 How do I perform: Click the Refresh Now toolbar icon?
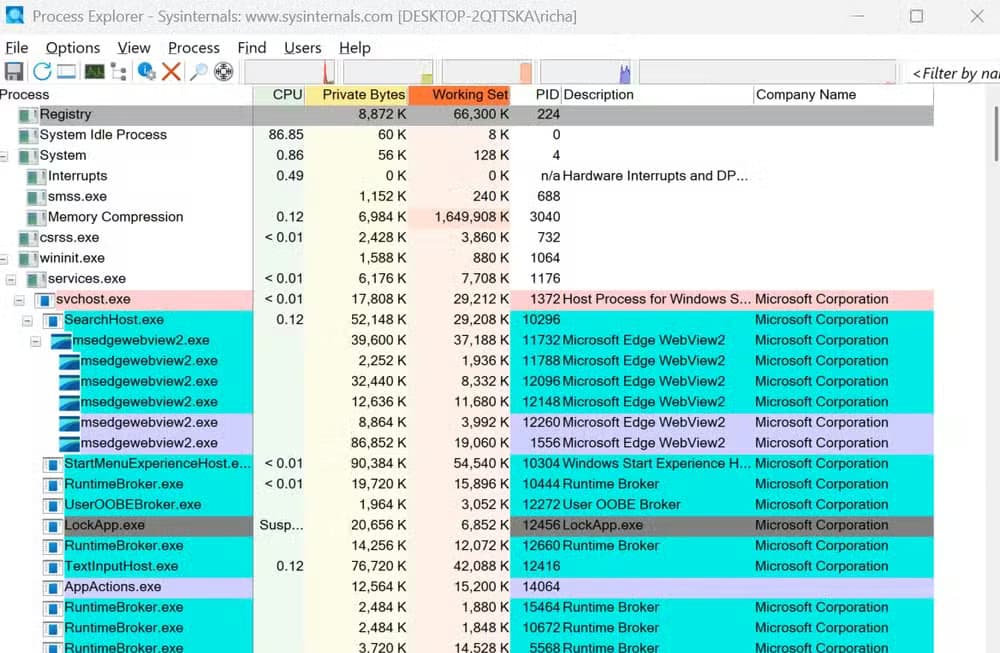click(42, 71)
